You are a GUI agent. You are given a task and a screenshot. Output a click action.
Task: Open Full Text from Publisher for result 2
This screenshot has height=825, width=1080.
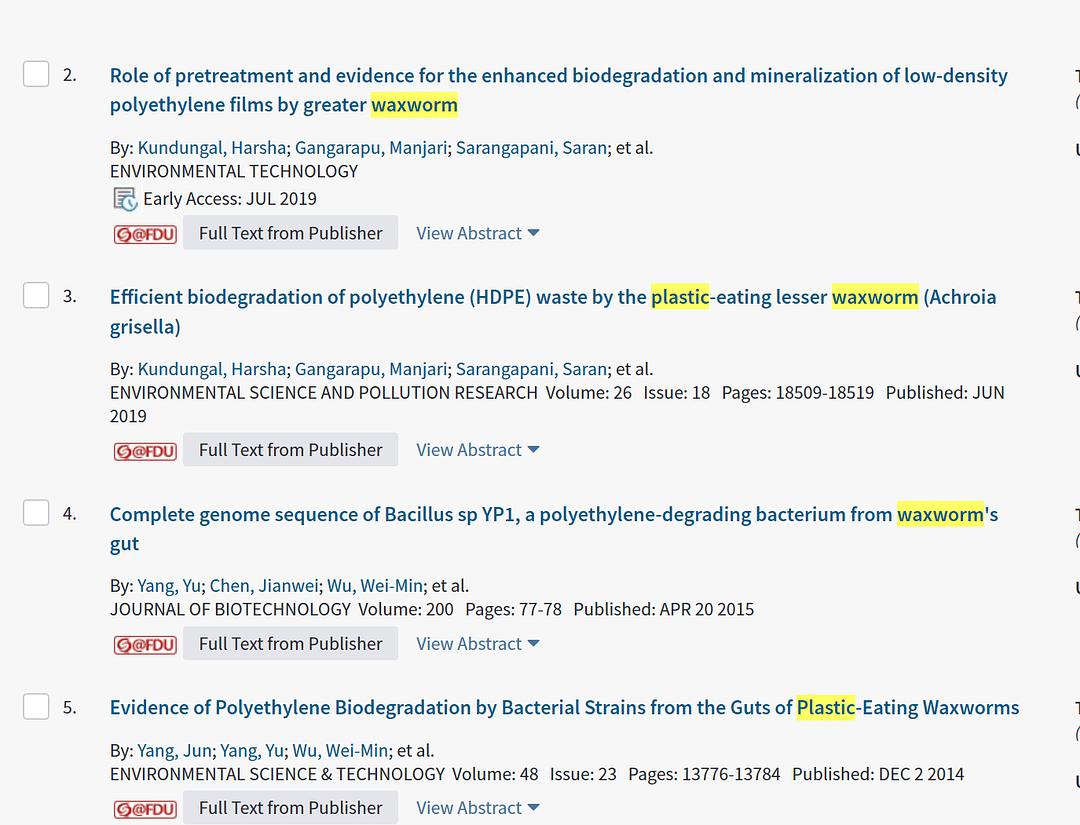click(x=290, y=233)
